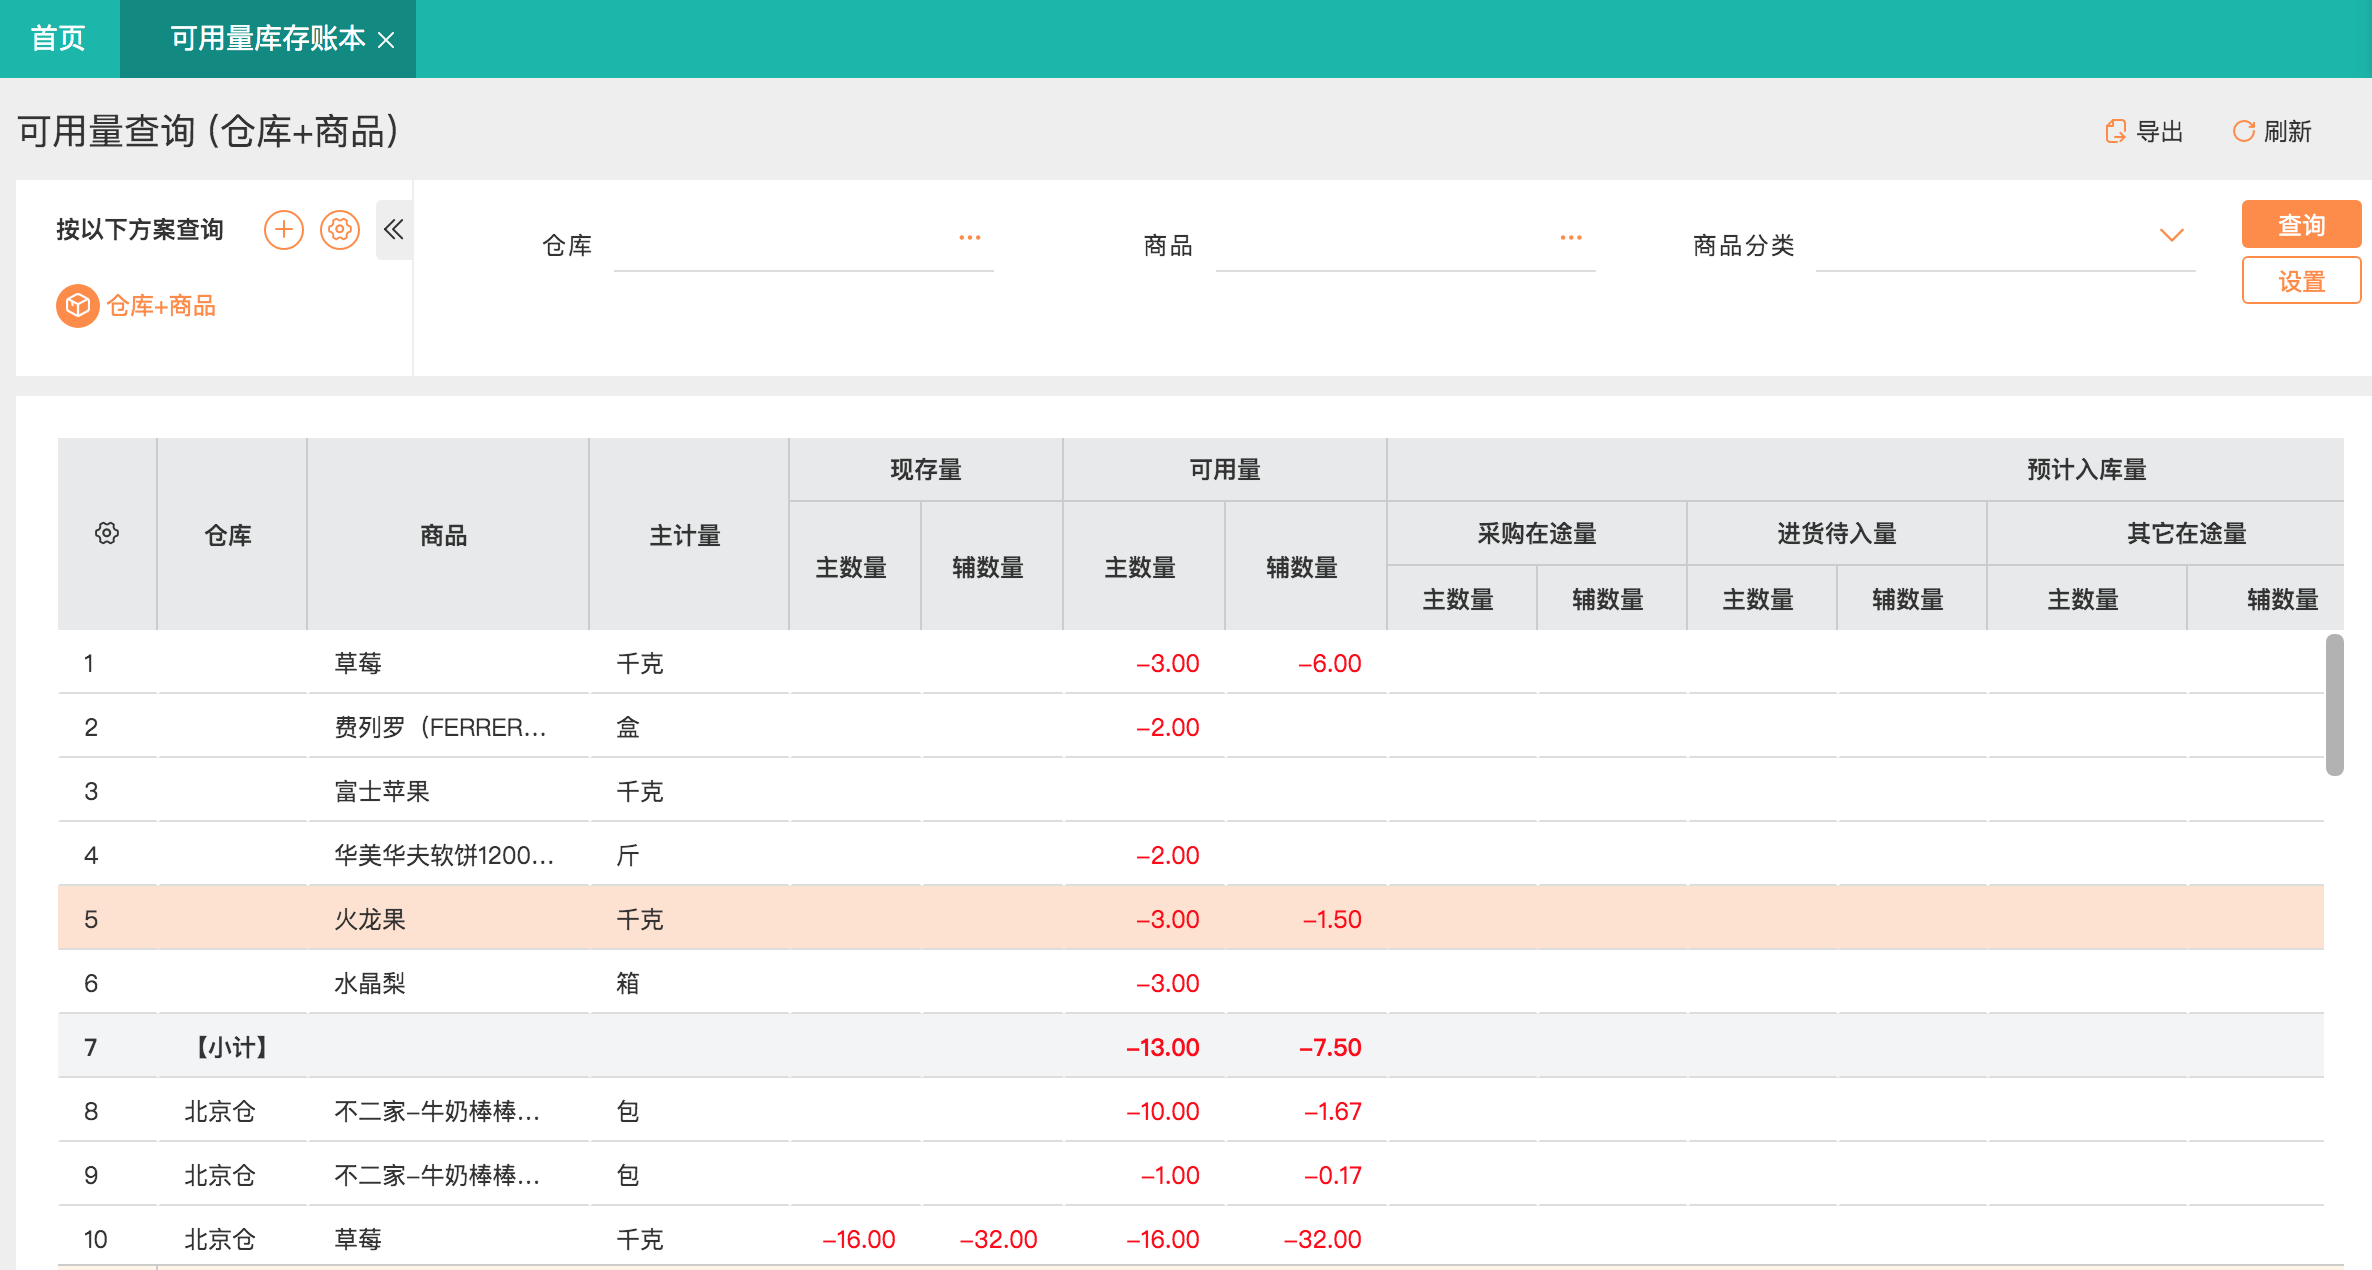Click the export icon to download data
Image resolution: width=2372 pixels, height=1270 pixels.
pos(2116,132)
